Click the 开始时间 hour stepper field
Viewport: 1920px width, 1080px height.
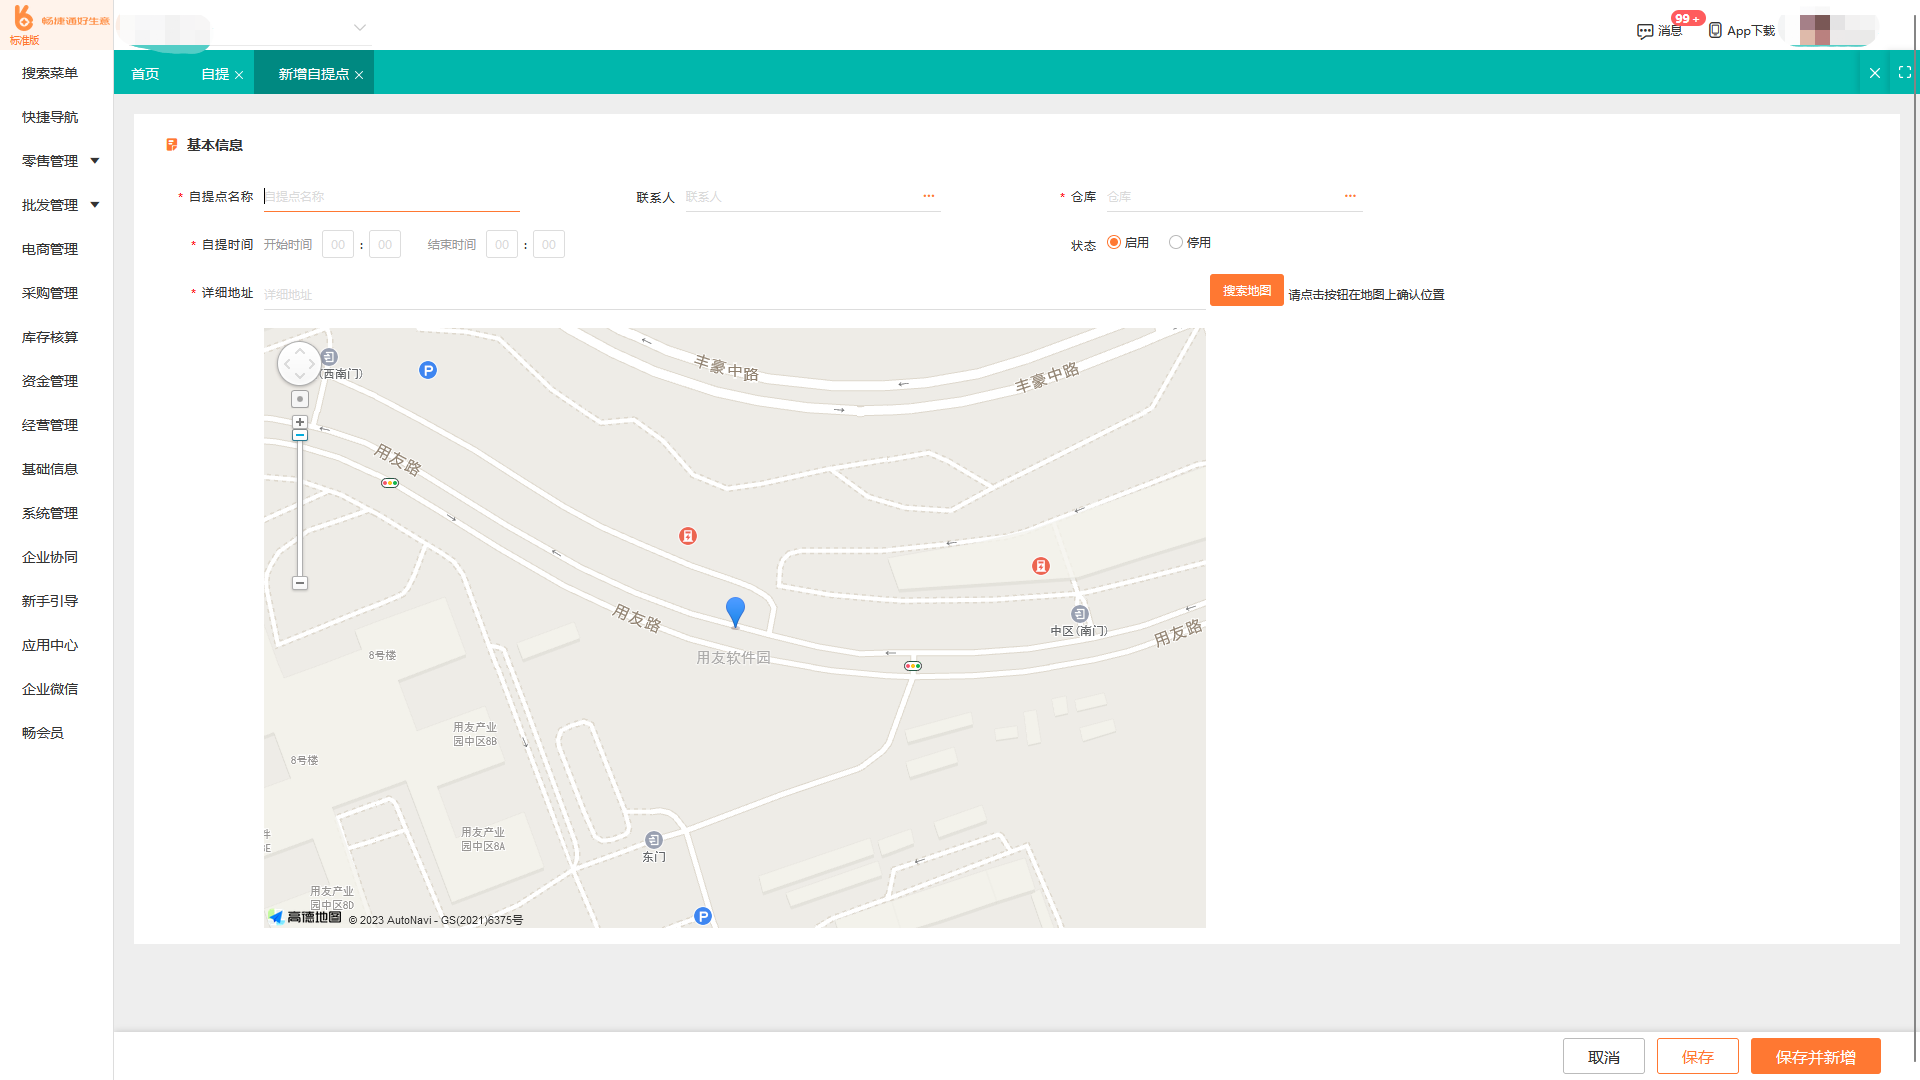pyautogui.click(x=338, y=244)
